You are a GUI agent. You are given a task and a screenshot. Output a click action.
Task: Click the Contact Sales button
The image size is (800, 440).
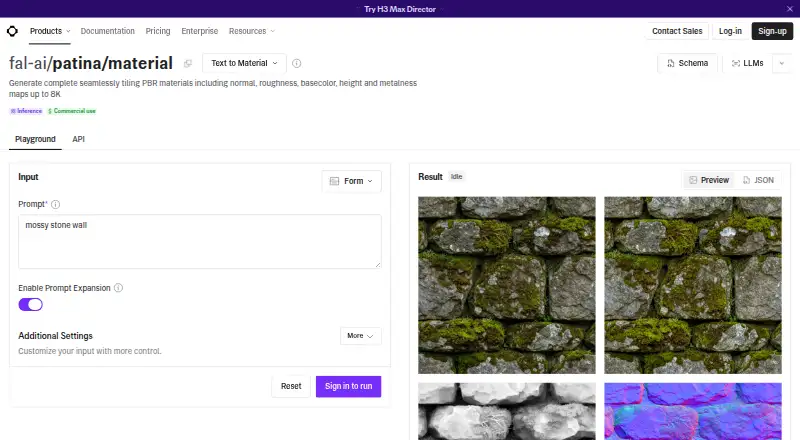(x=677, y=31)
